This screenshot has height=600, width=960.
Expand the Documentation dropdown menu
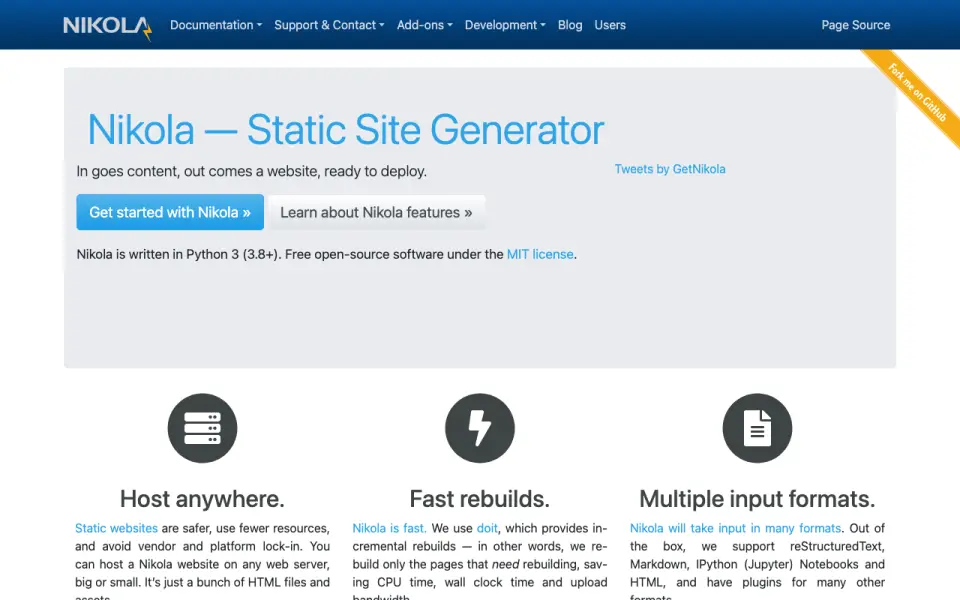point(216,25)
